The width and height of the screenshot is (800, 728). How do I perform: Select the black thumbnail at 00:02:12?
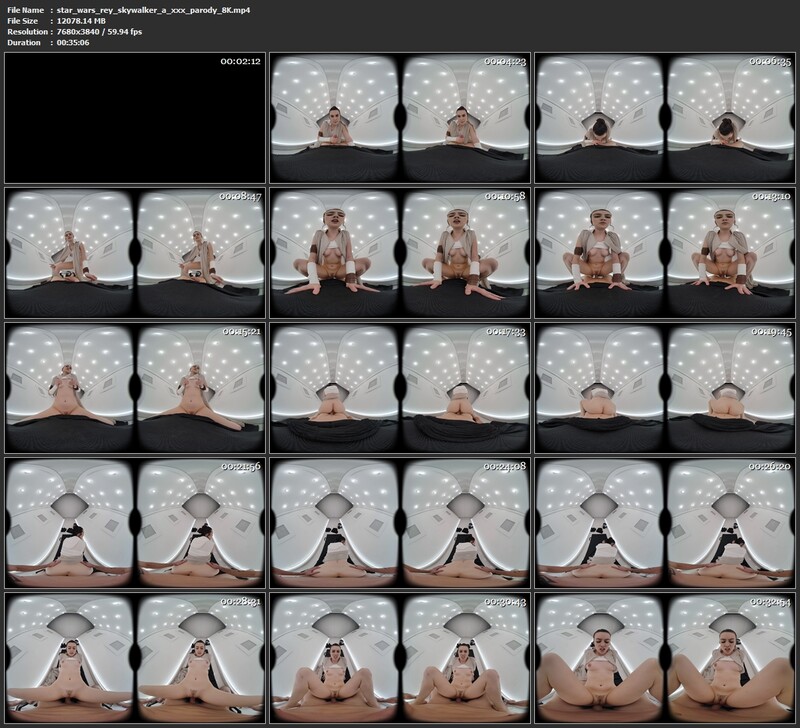pyautogui.click(x=135, y=118)
